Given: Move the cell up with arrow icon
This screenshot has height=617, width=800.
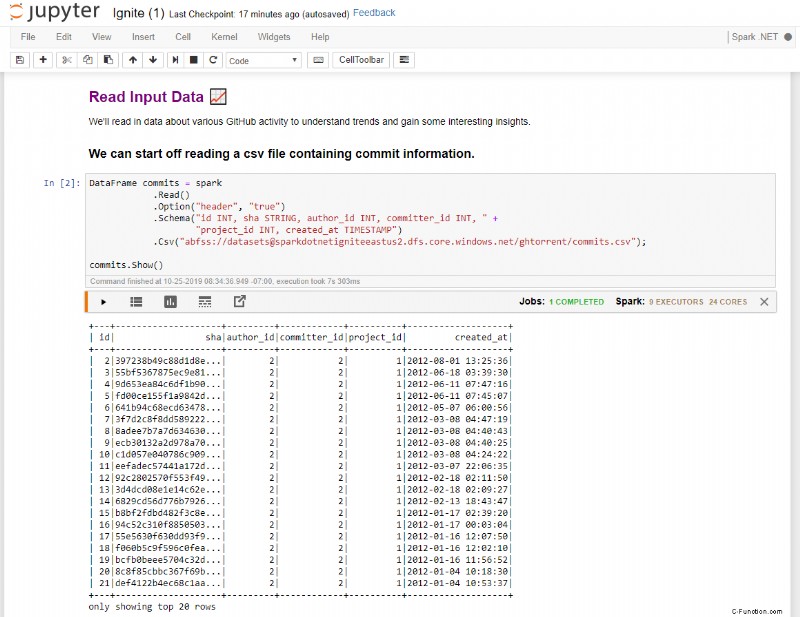Looking at the screenshot, I should 132,60.
